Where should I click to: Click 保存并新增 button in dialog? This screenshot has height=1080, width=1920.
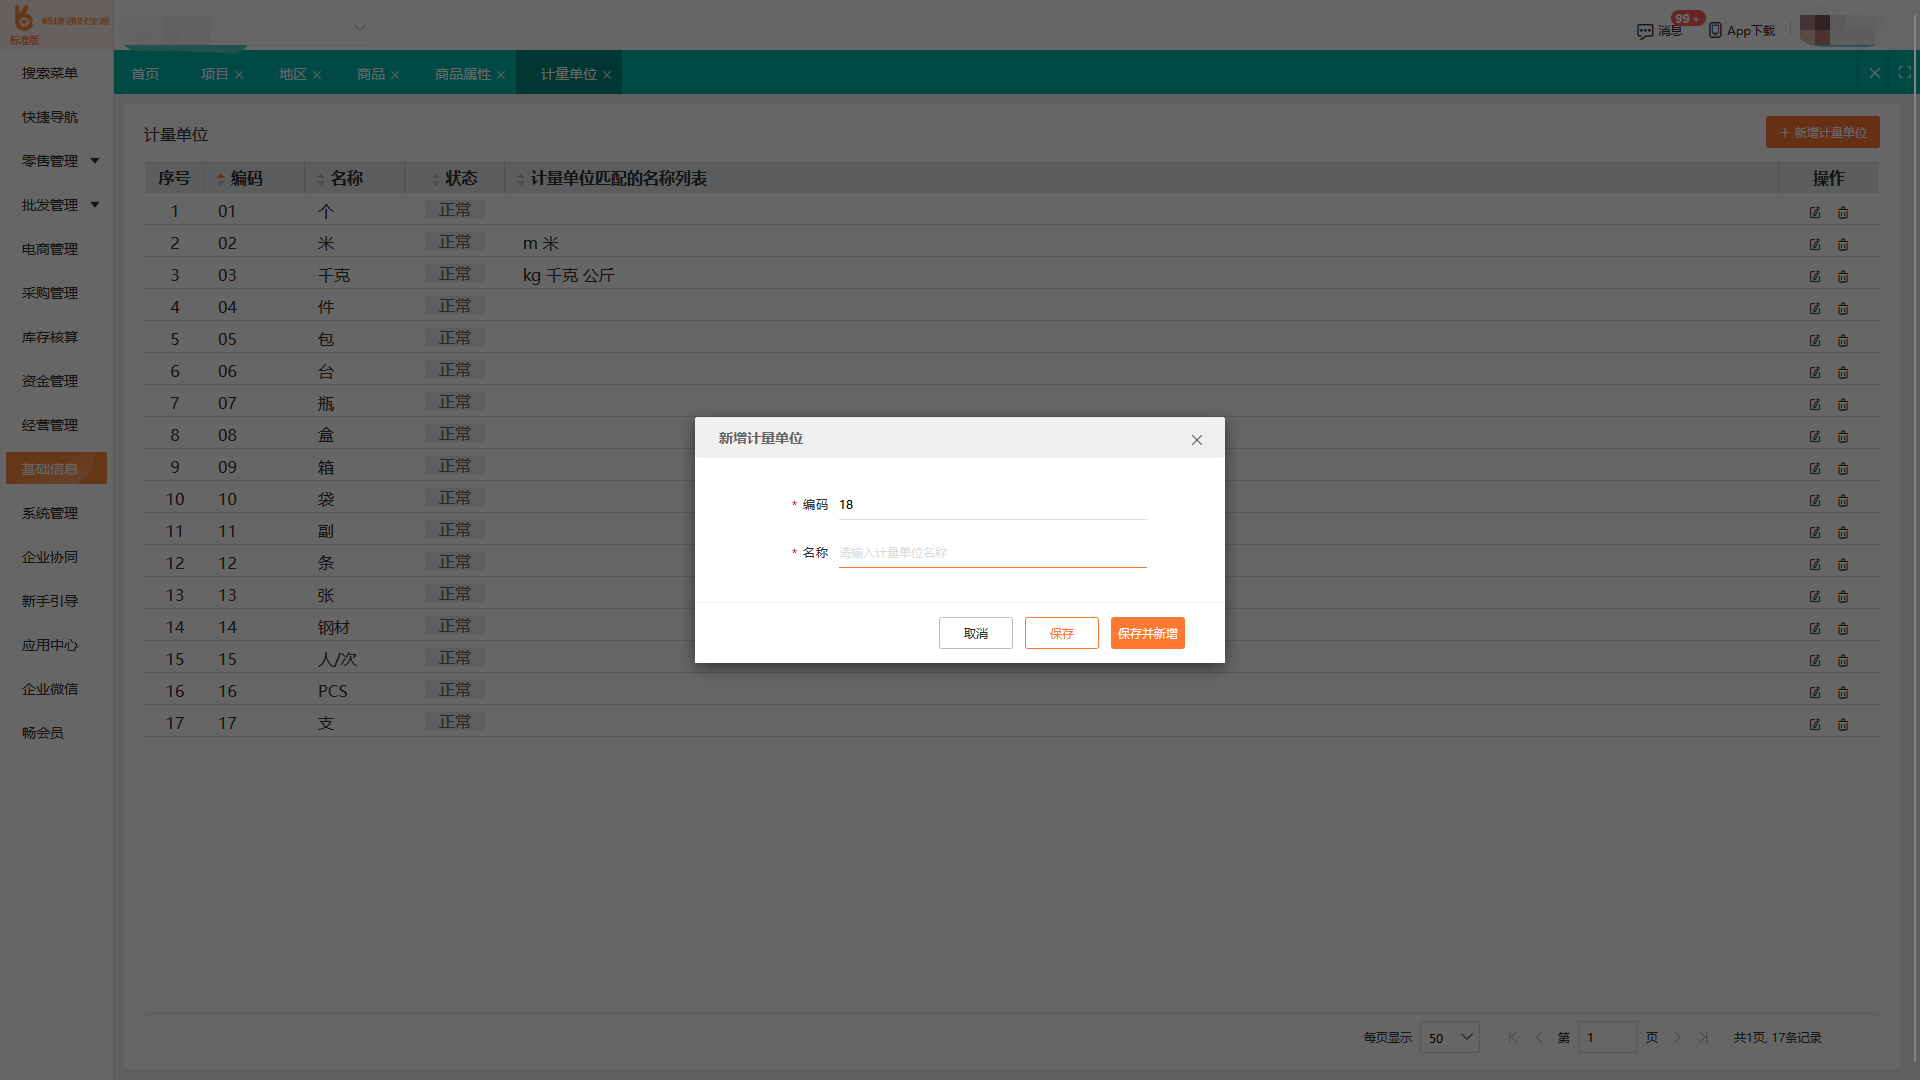coord(1147,633)
